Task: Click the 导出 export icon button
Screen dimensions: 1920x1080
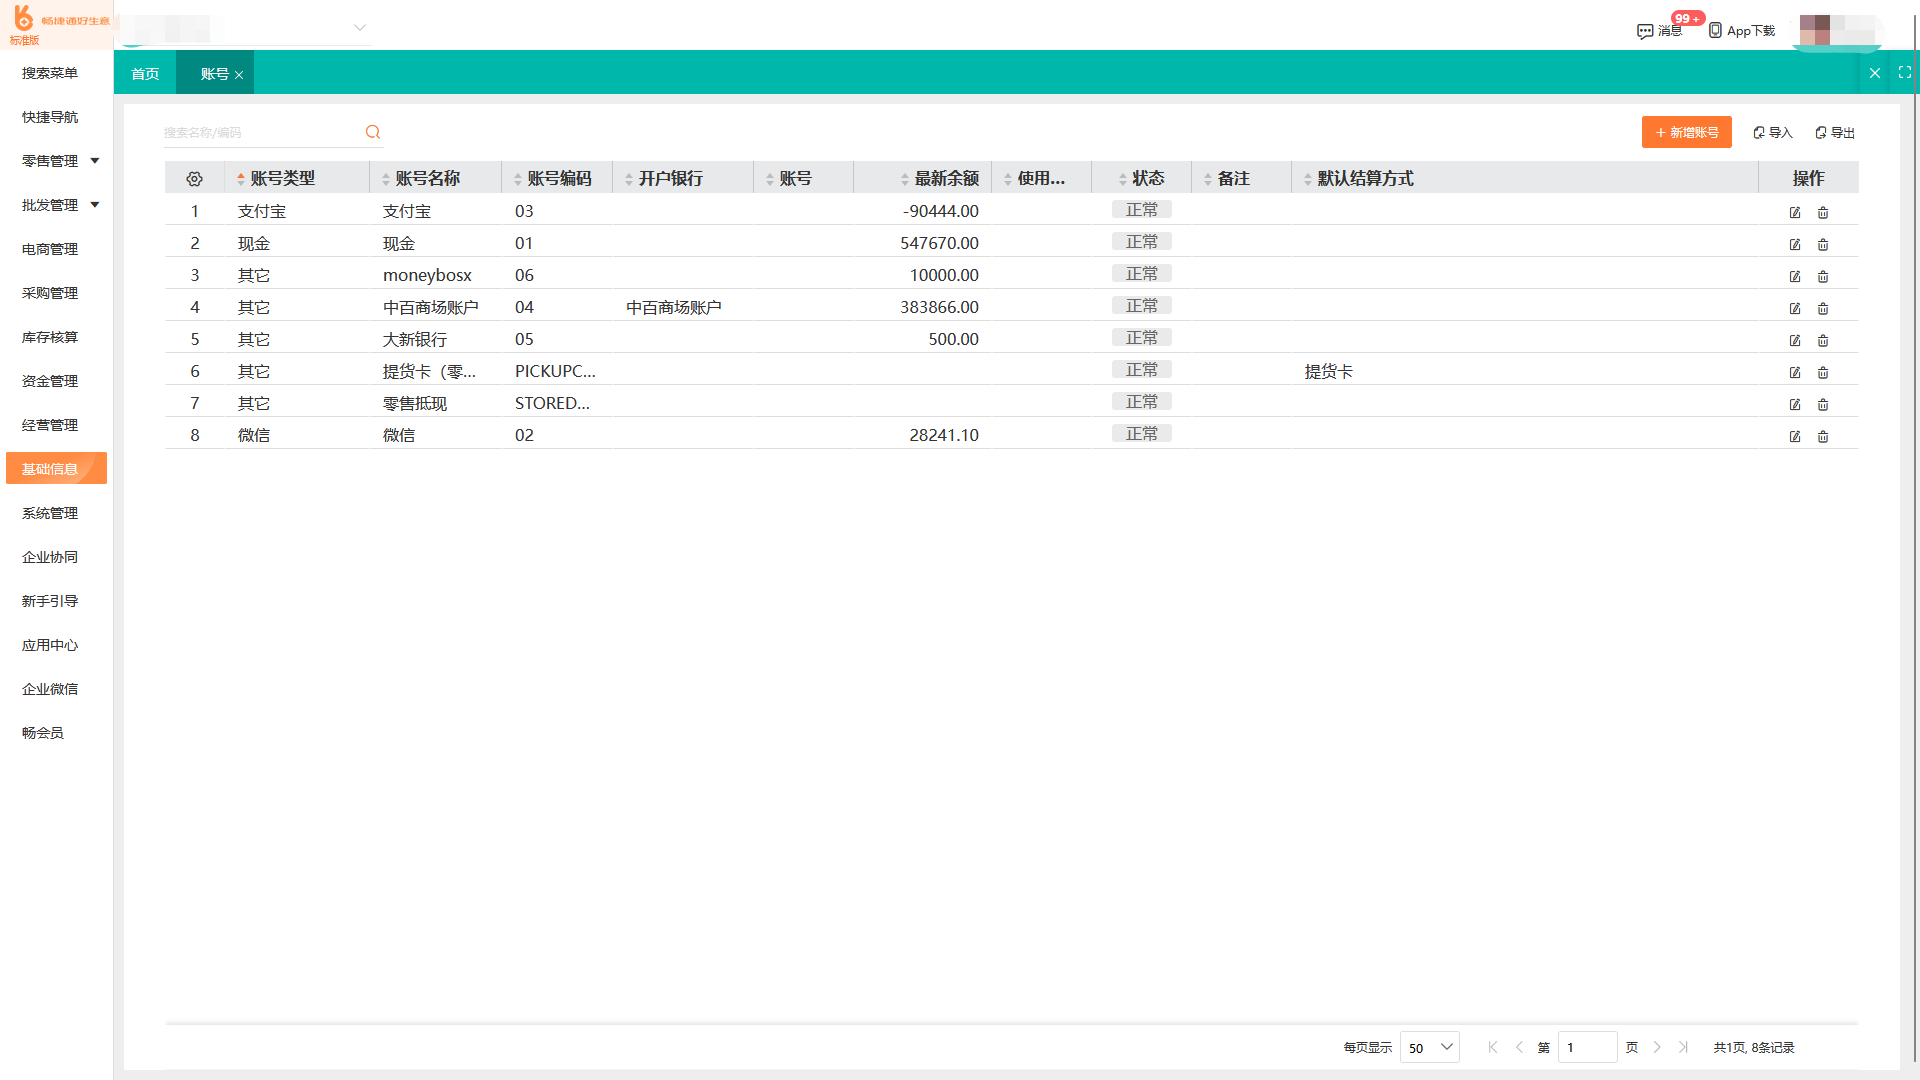Action: (1837, 132)
